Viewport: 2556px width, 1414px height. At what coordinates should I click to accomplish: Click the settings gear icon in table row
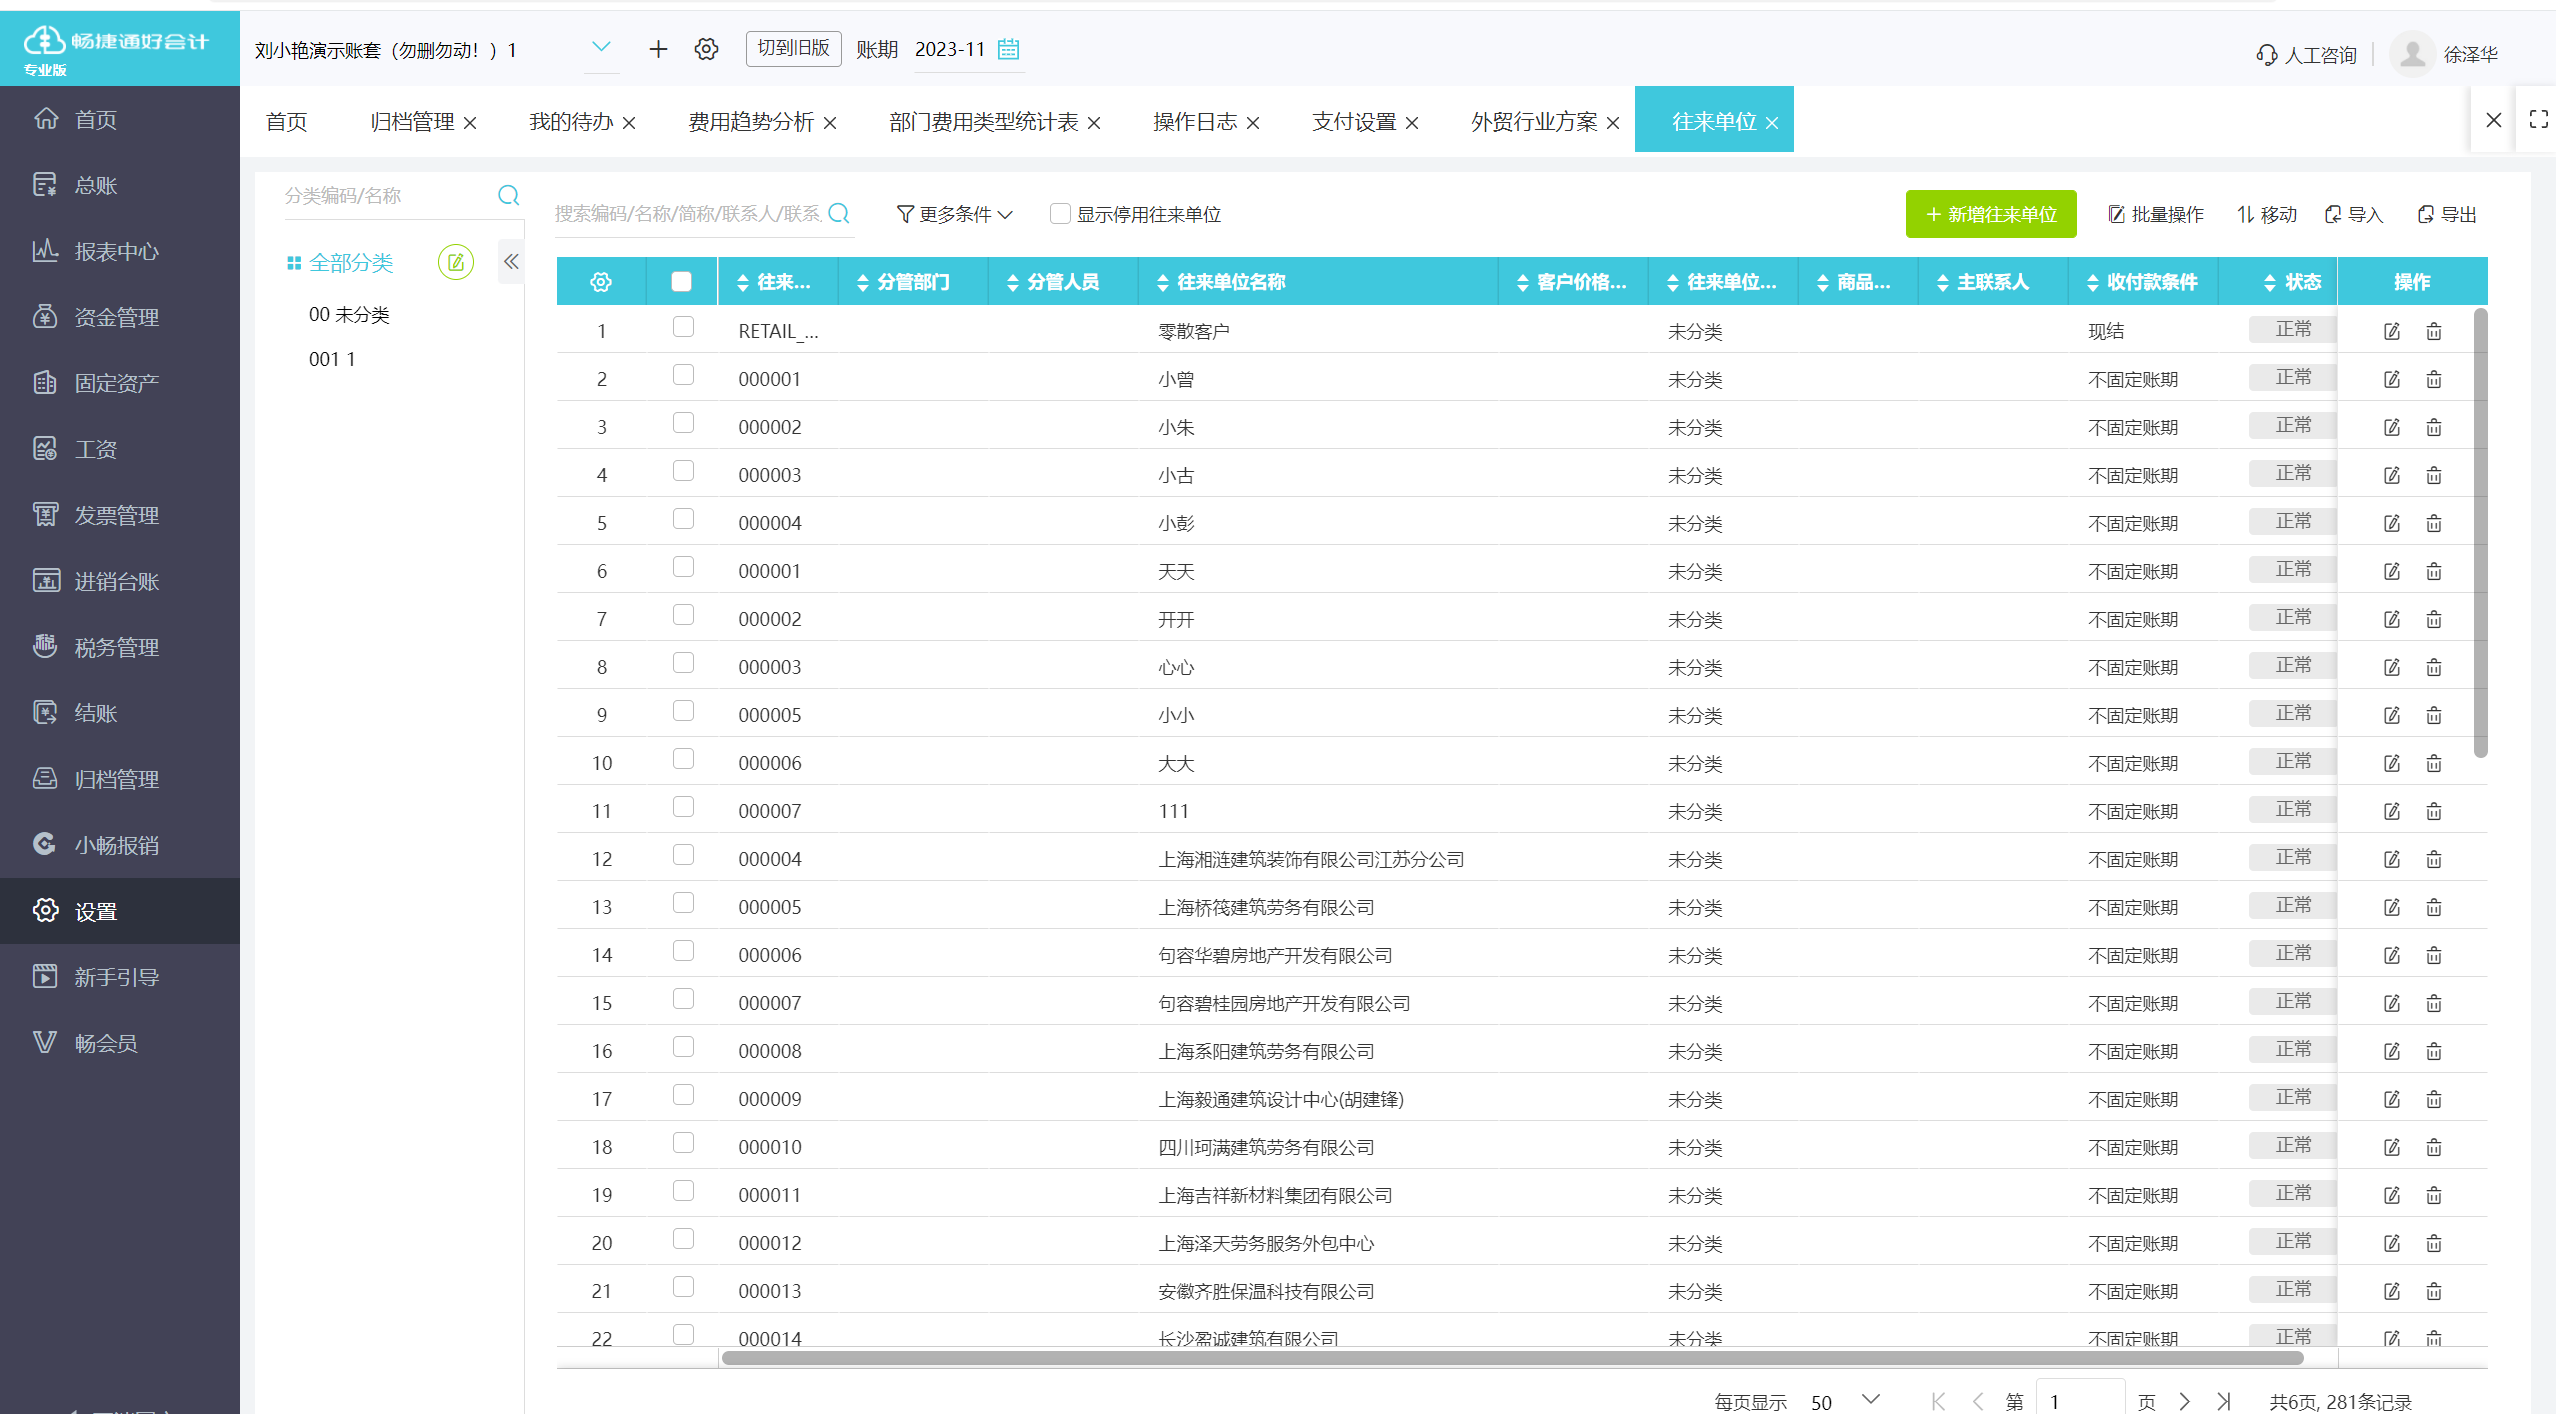coord(601,280)
